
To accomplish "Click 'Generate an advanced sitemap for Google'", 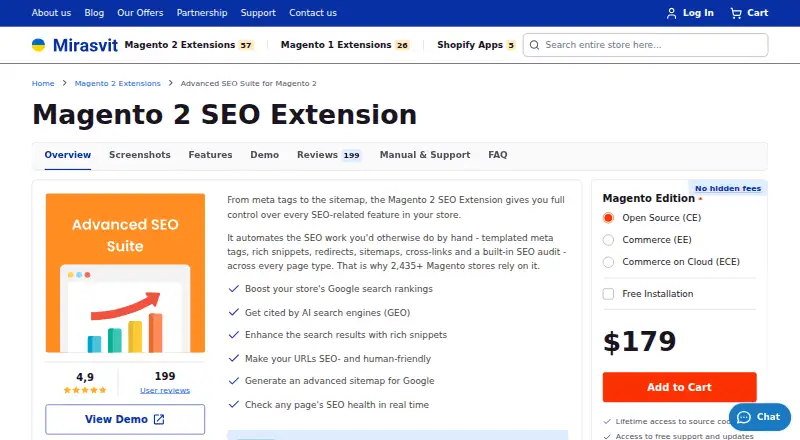I will (340, 381).
